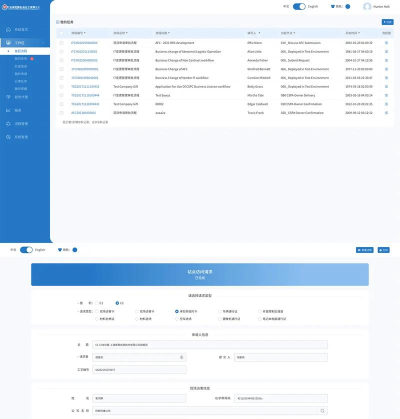Click the bottom sidebar settings icon
Screen dimensions: 400x419
coord(8,137)
